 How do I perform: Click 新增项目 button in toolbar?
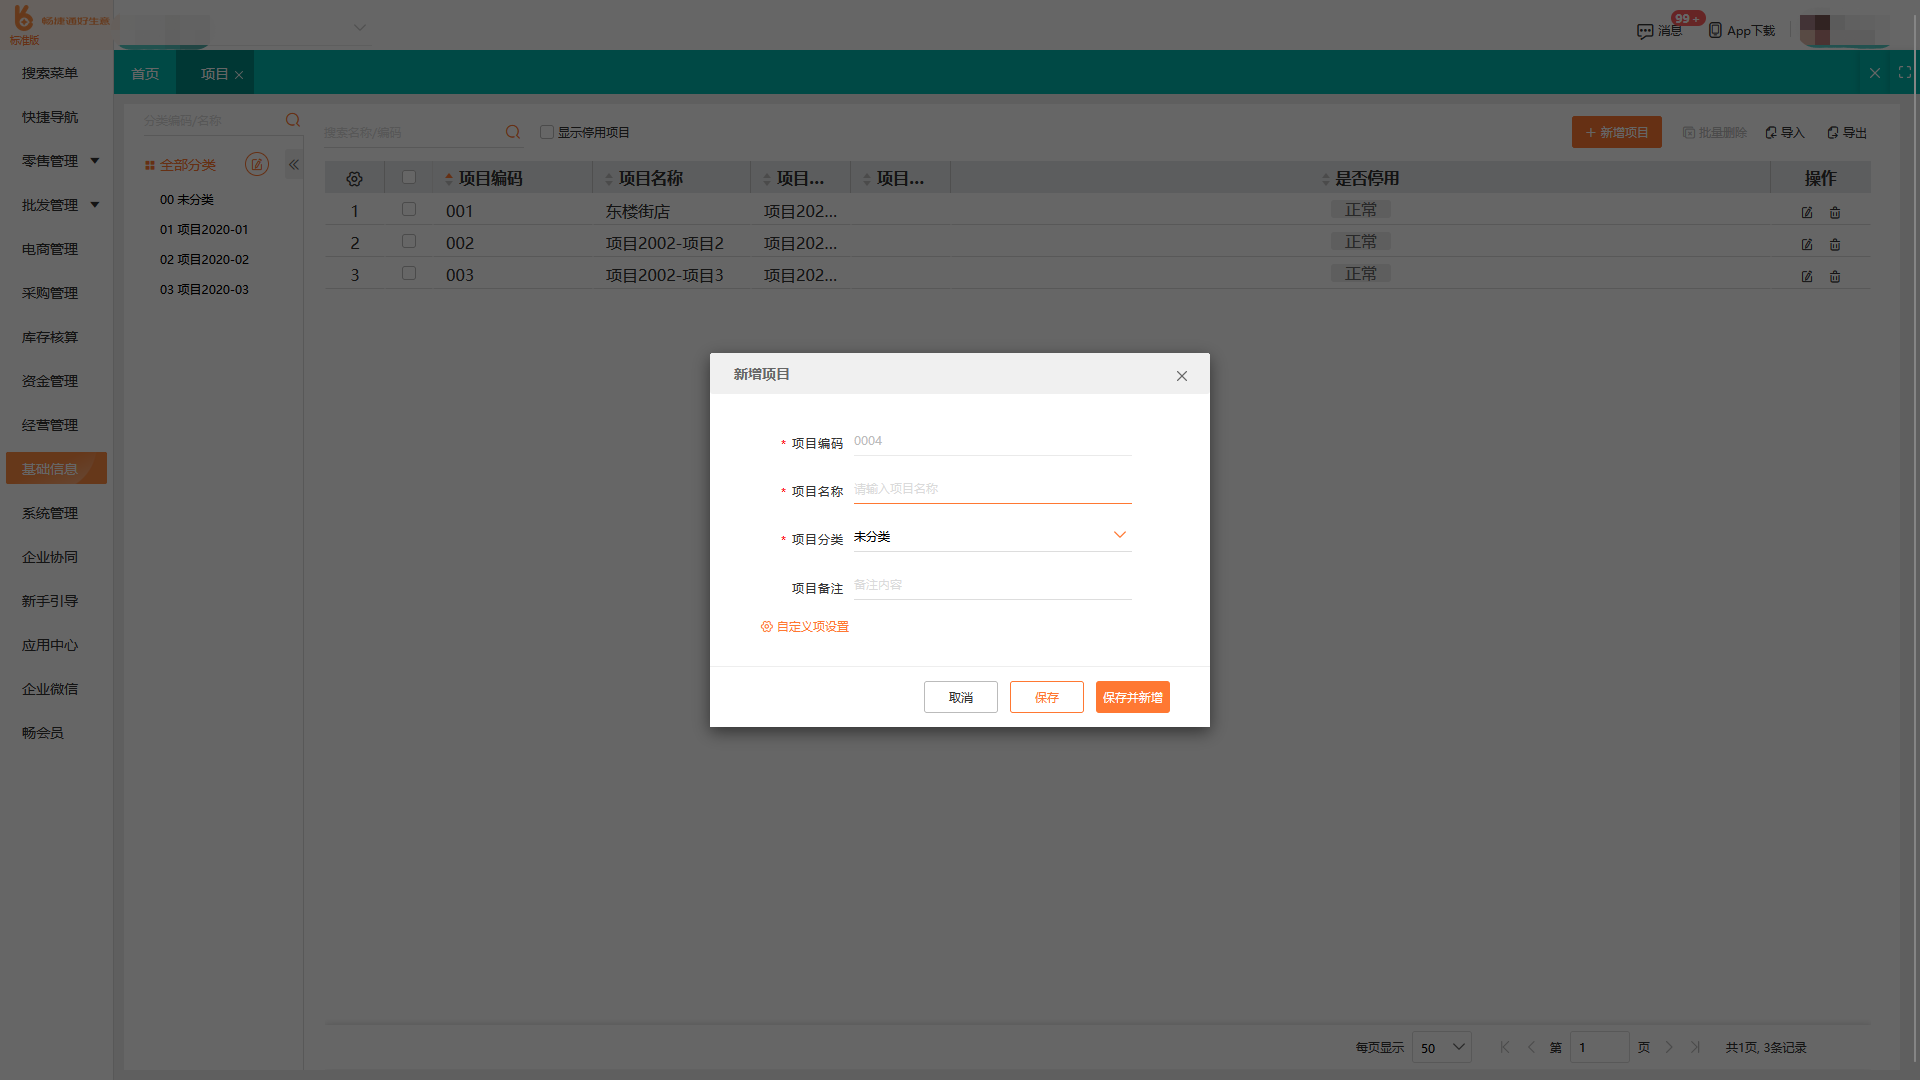click(x=1615, y=131)
